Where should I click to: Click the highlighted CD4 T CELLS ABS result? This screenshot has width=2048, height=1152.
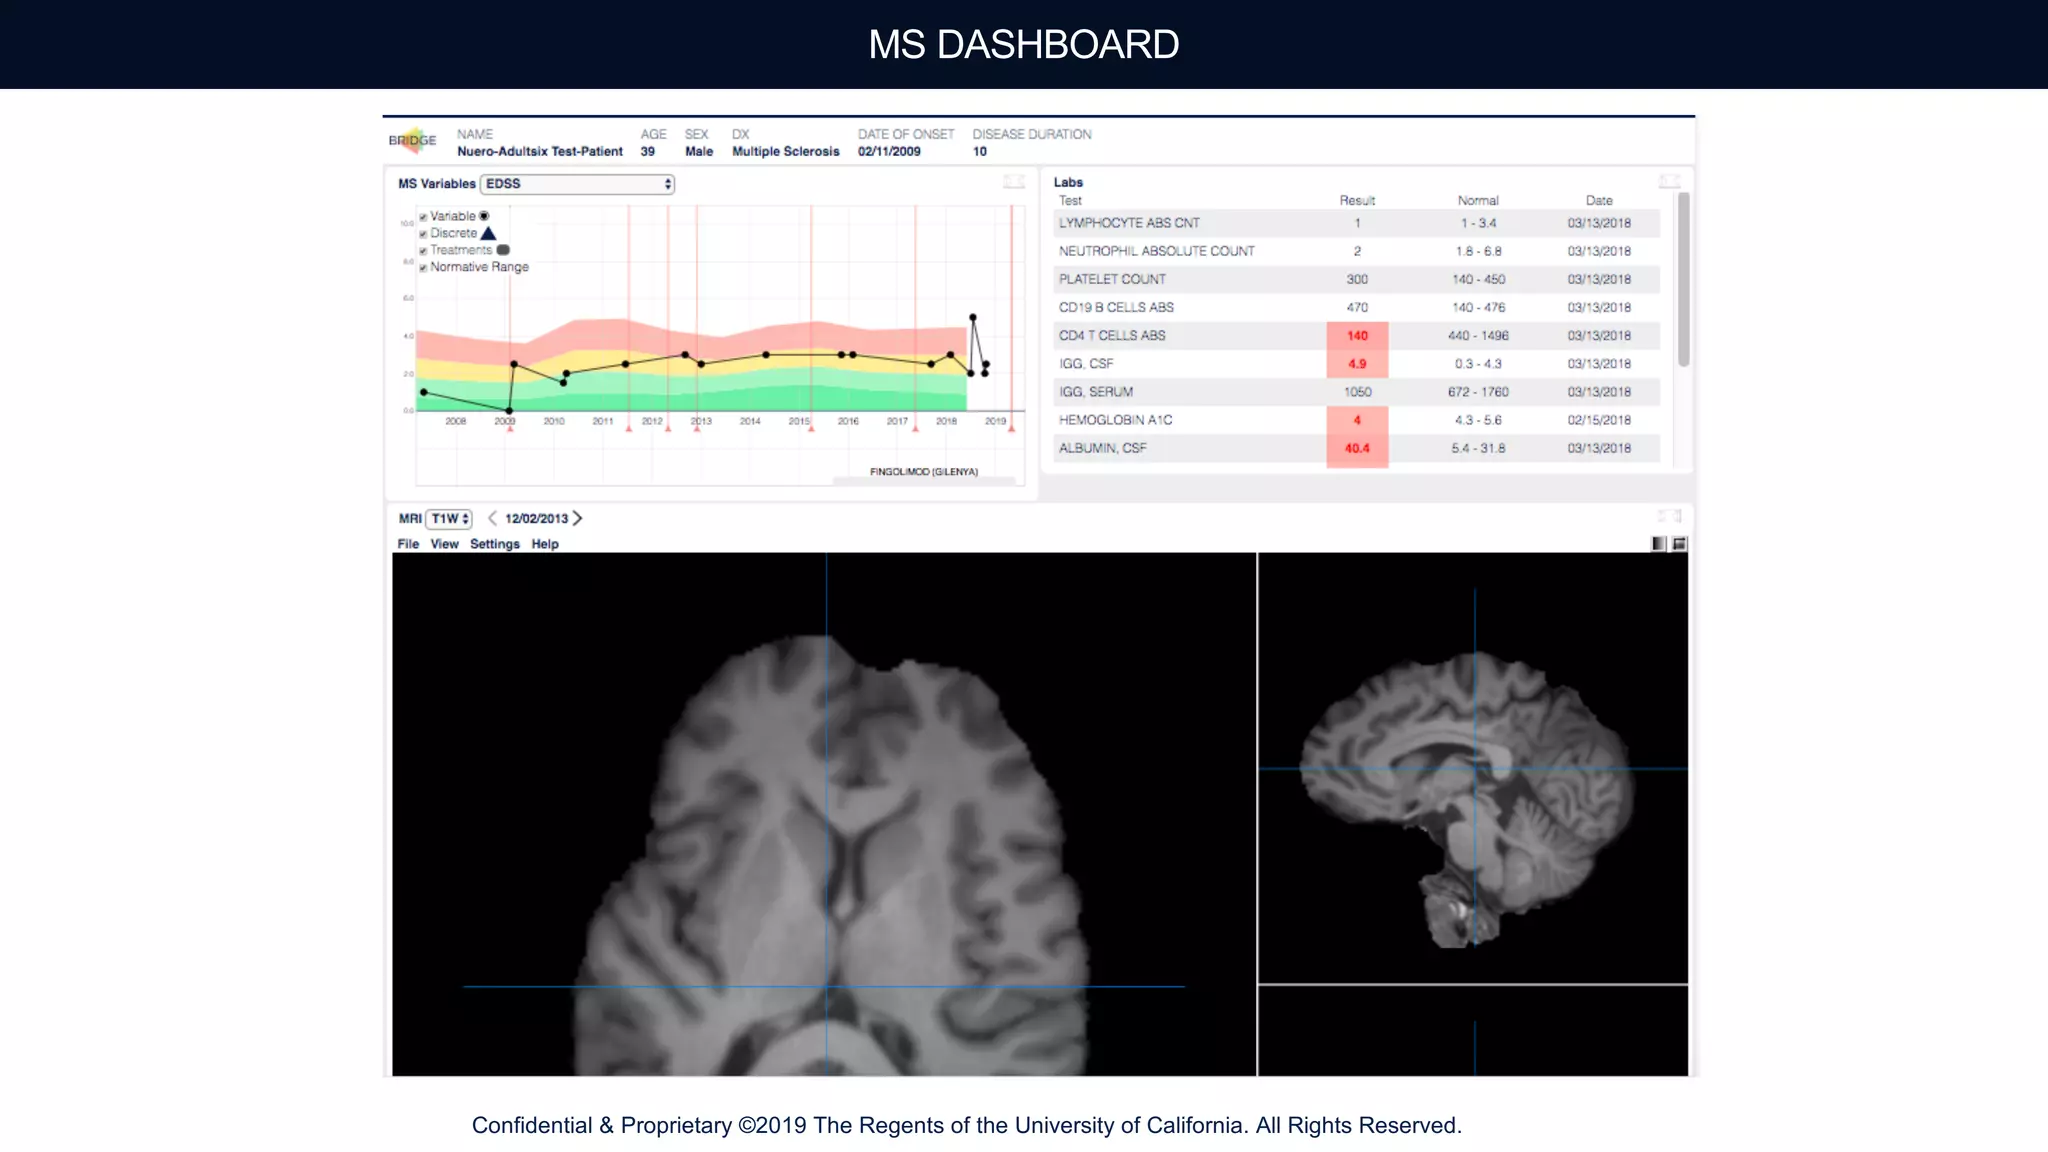1356,336
